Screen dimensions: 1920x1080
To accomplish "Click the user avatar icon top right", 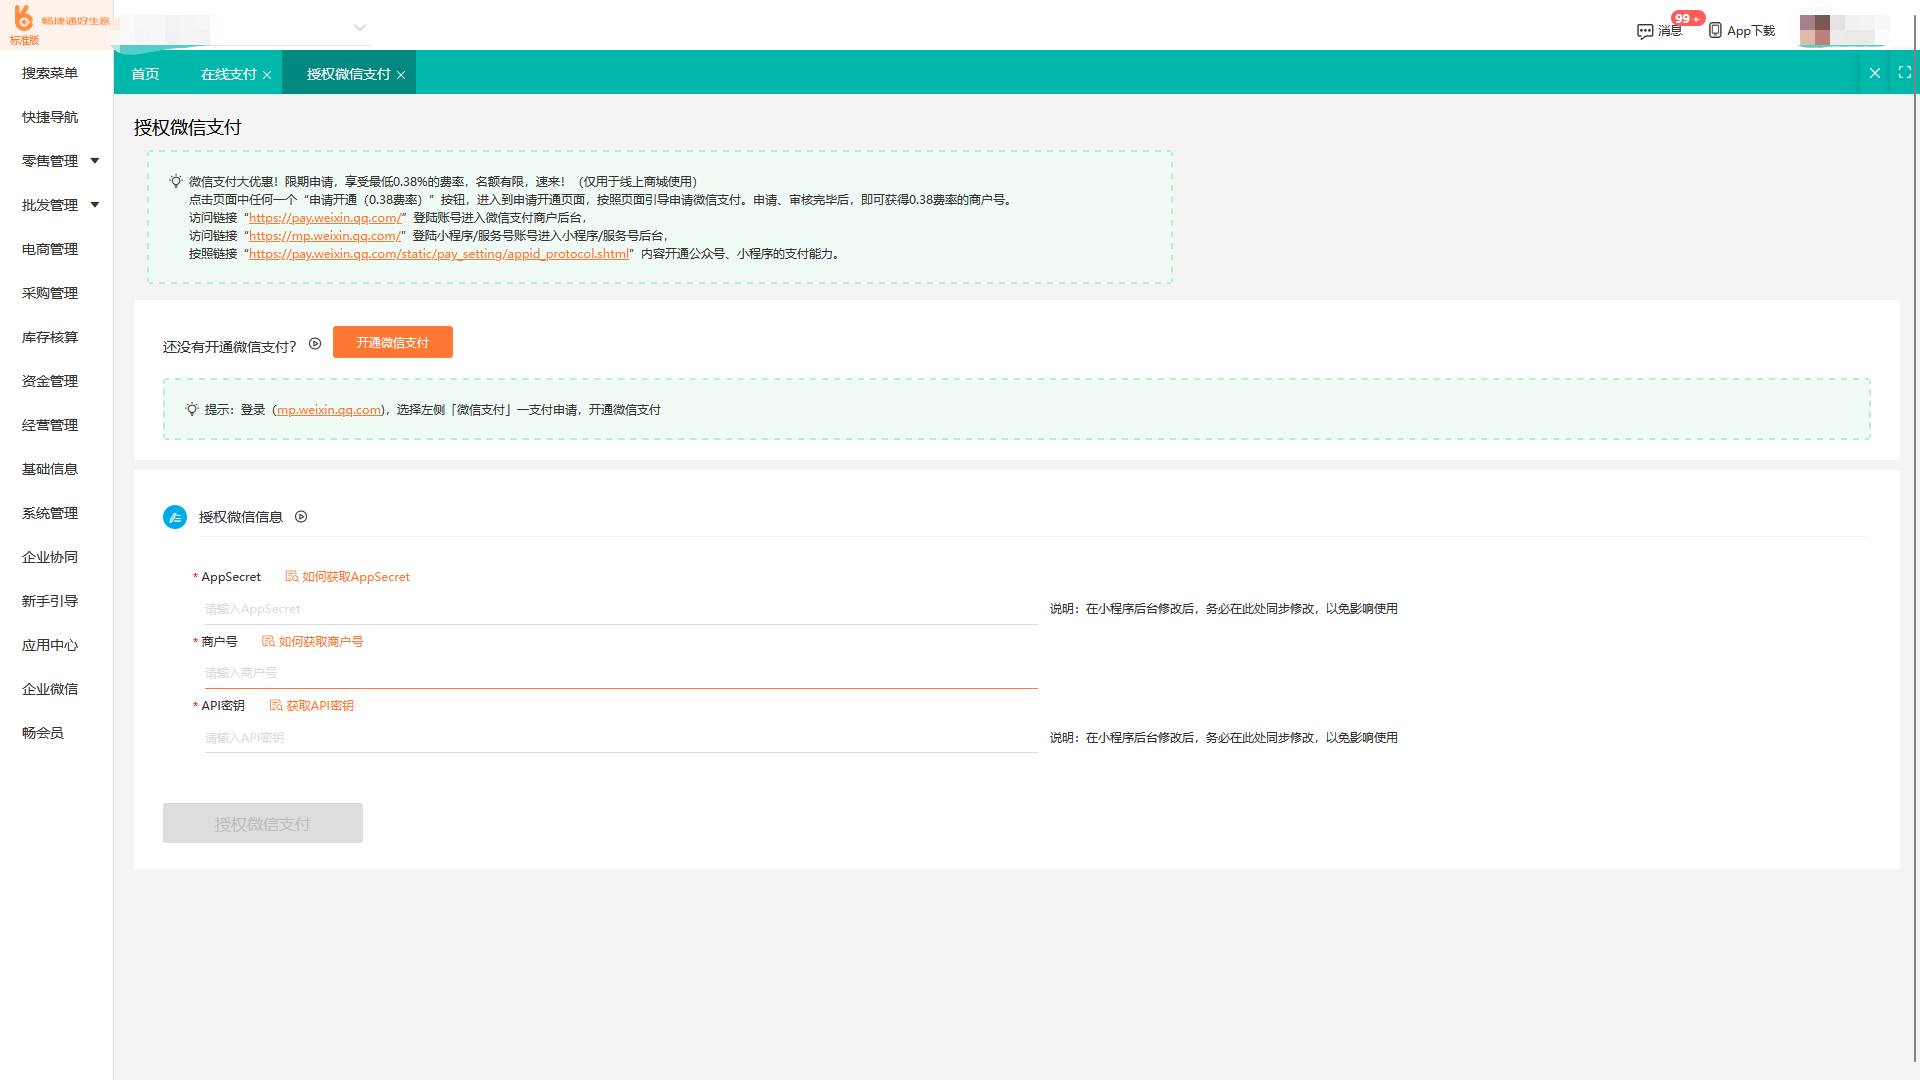I will 1817,29.
